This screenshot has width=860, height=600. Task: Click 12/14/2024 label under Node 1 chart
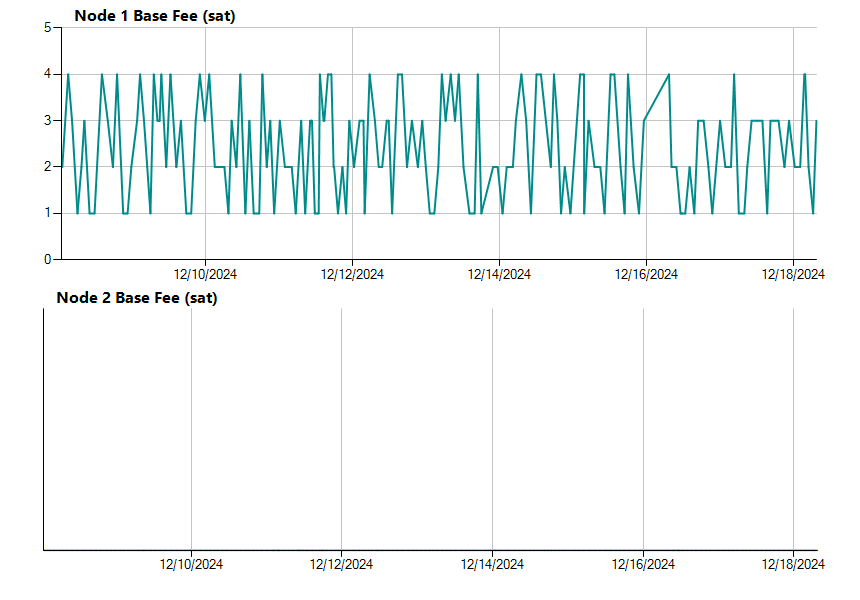499,274
